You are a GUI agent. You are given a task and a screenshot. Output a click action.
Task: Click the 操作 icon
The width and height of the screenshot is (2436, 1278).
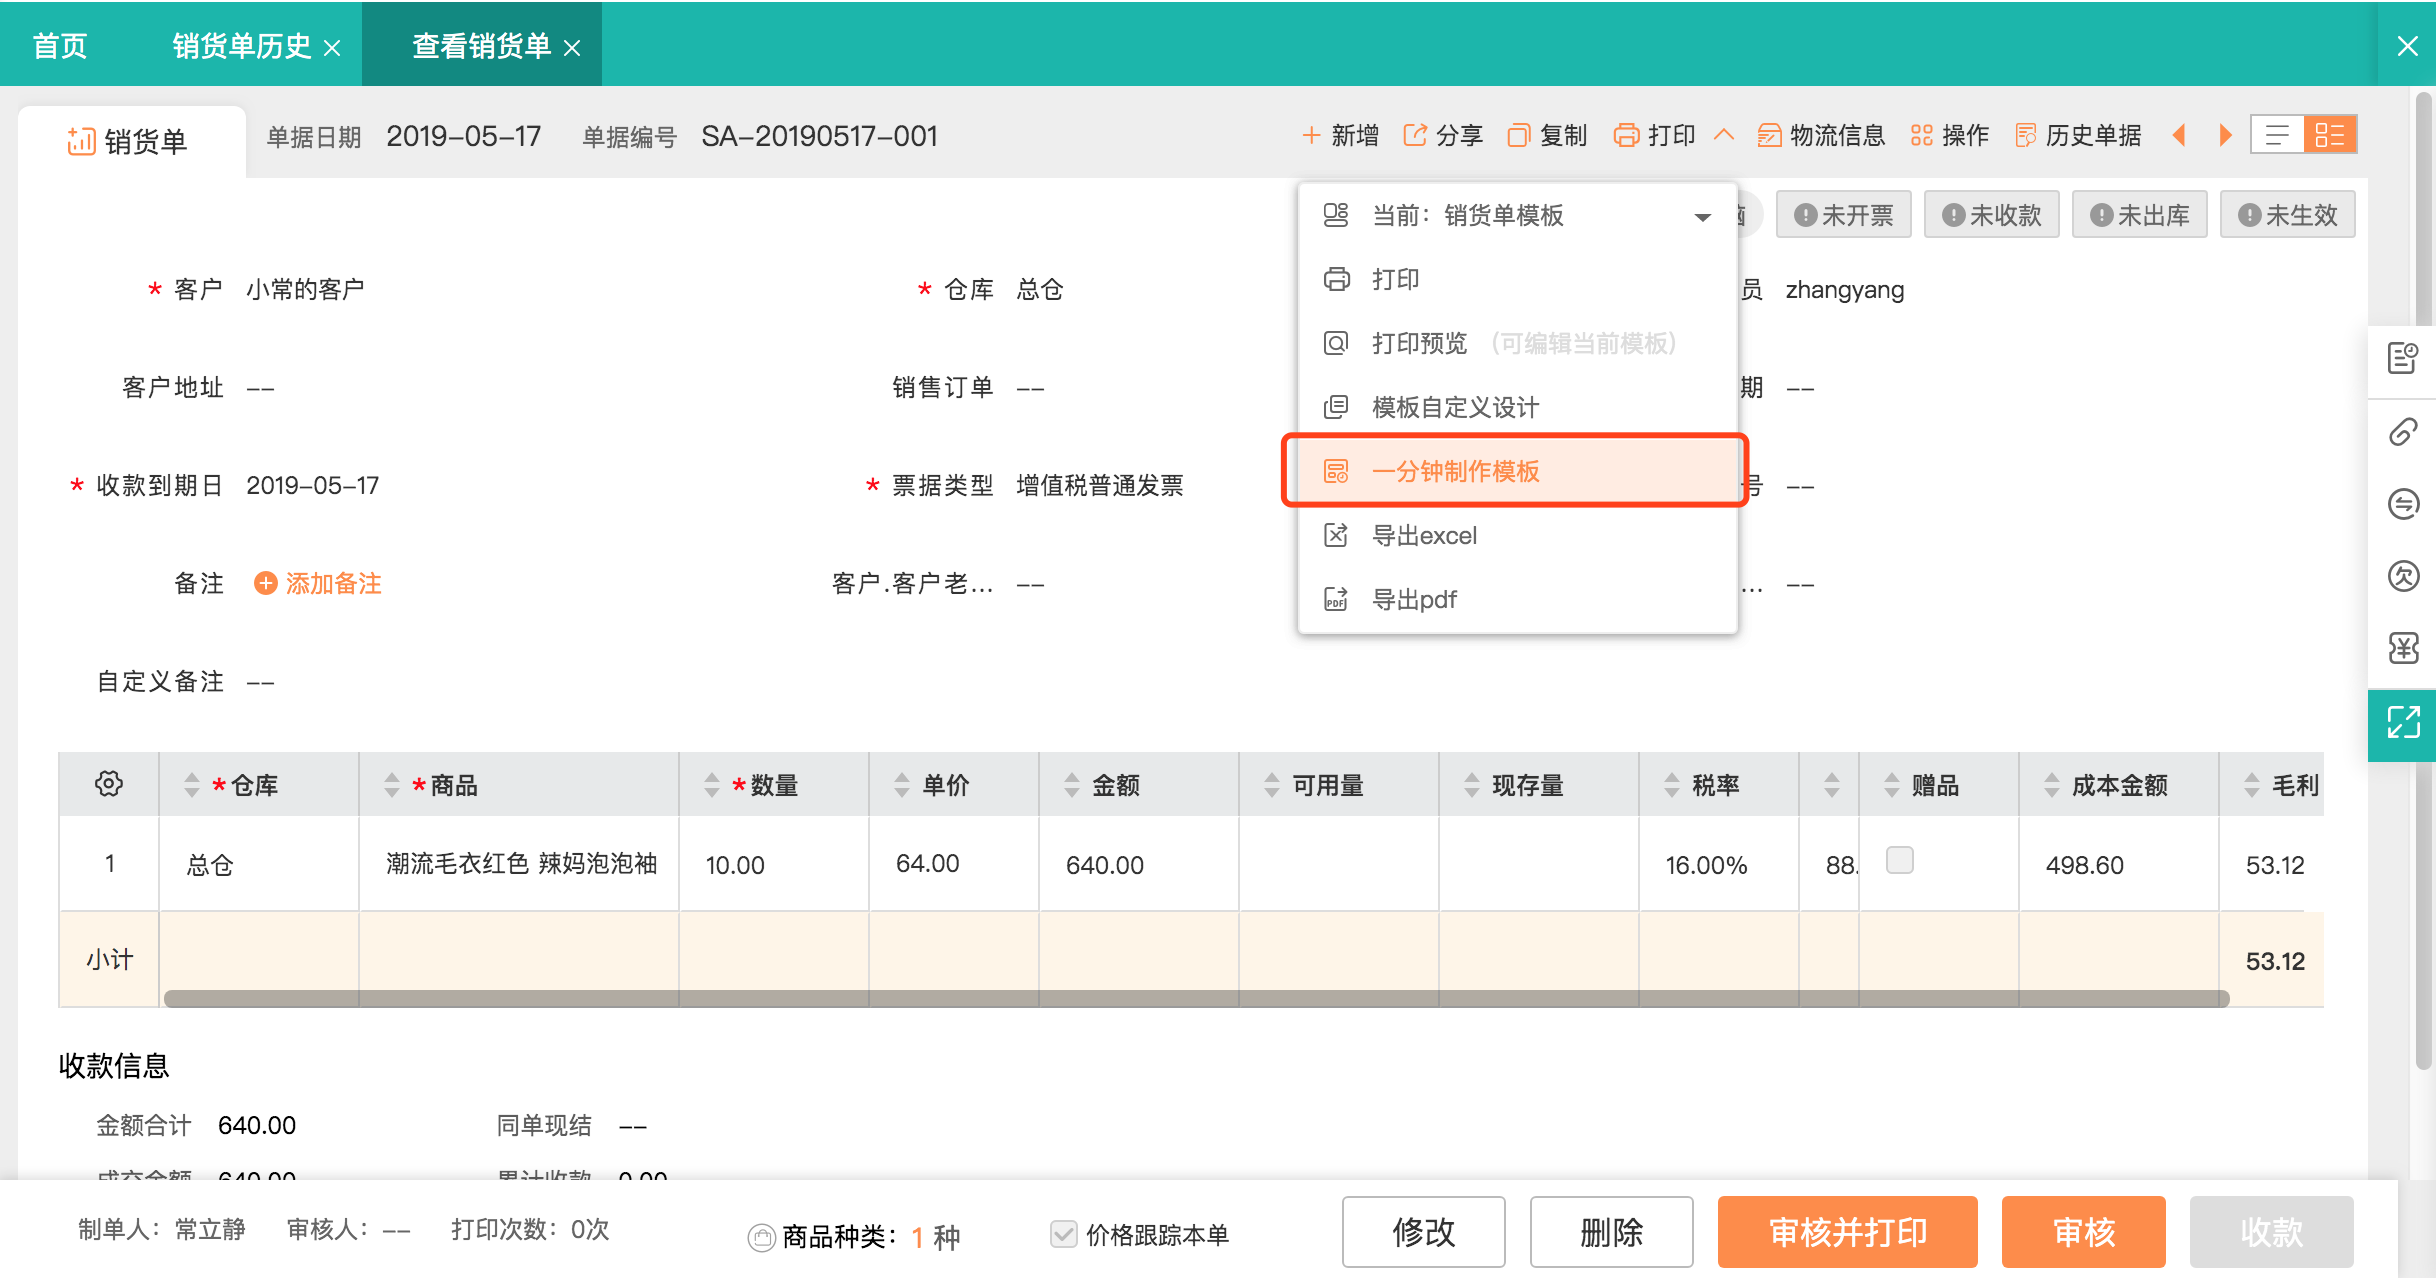[1920, 135]
